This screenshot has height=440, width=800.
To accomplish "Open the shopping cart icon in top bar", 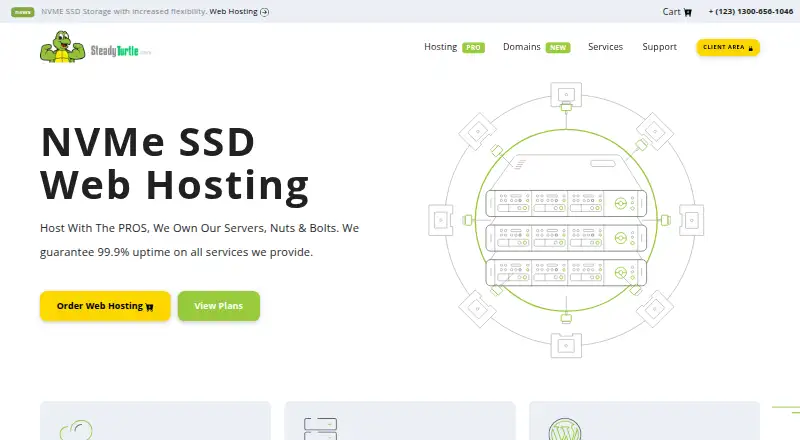I will pos(688,12).
